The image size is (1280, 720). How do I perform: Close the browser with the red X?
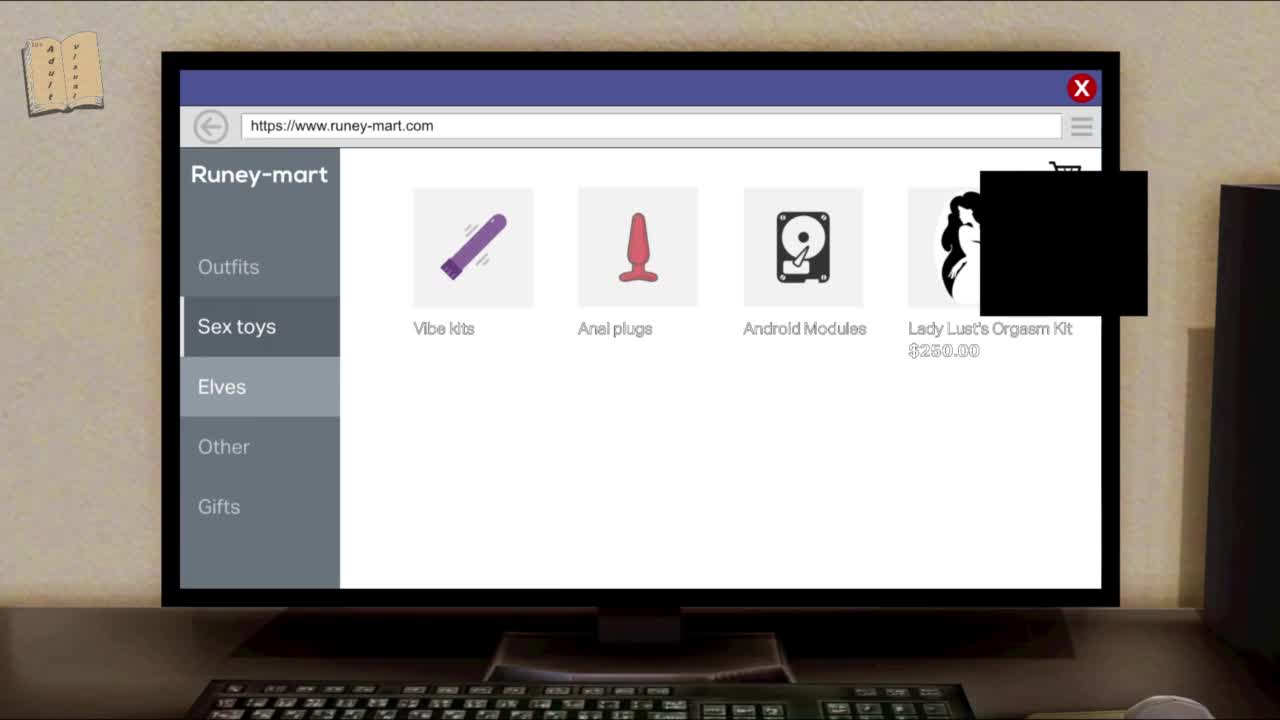(x=1081, y=88)
